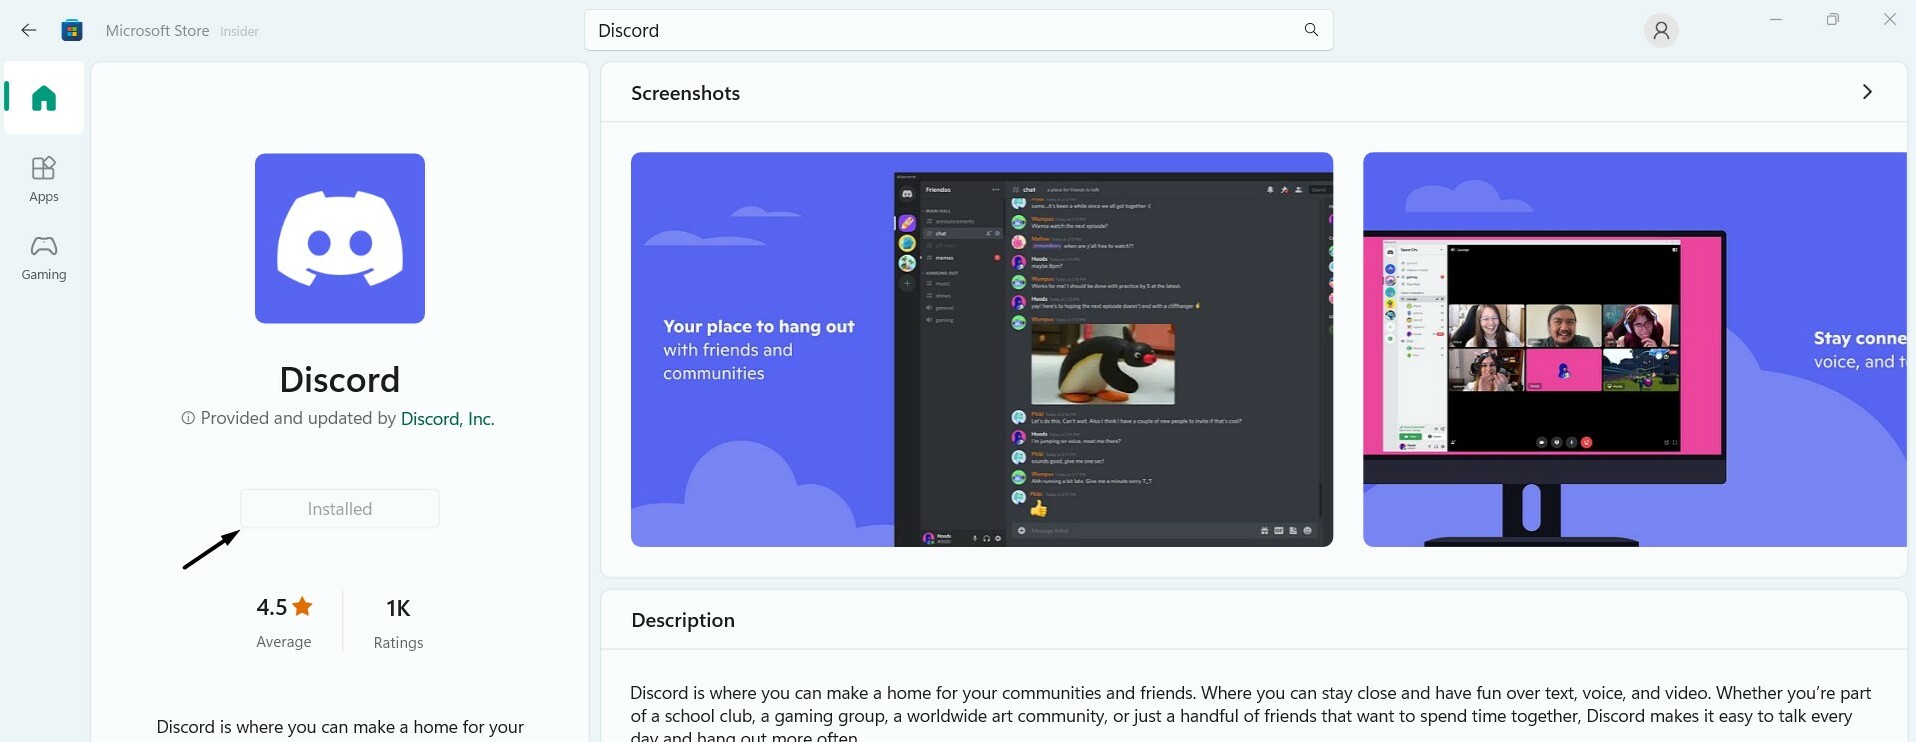Click the orange star rating icon
Viewport: 1916px width, 742px height.
tap(303, 606)
